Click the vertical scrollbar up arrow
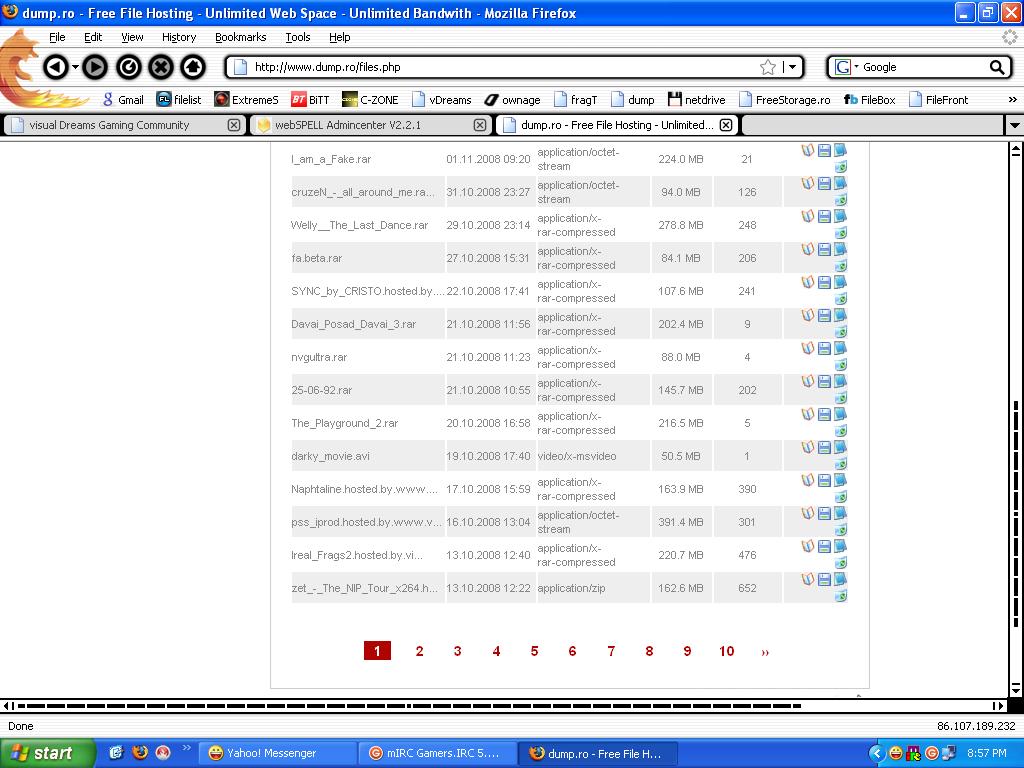Viewport: 1024px width, 768px height. tap(1016, 150)
